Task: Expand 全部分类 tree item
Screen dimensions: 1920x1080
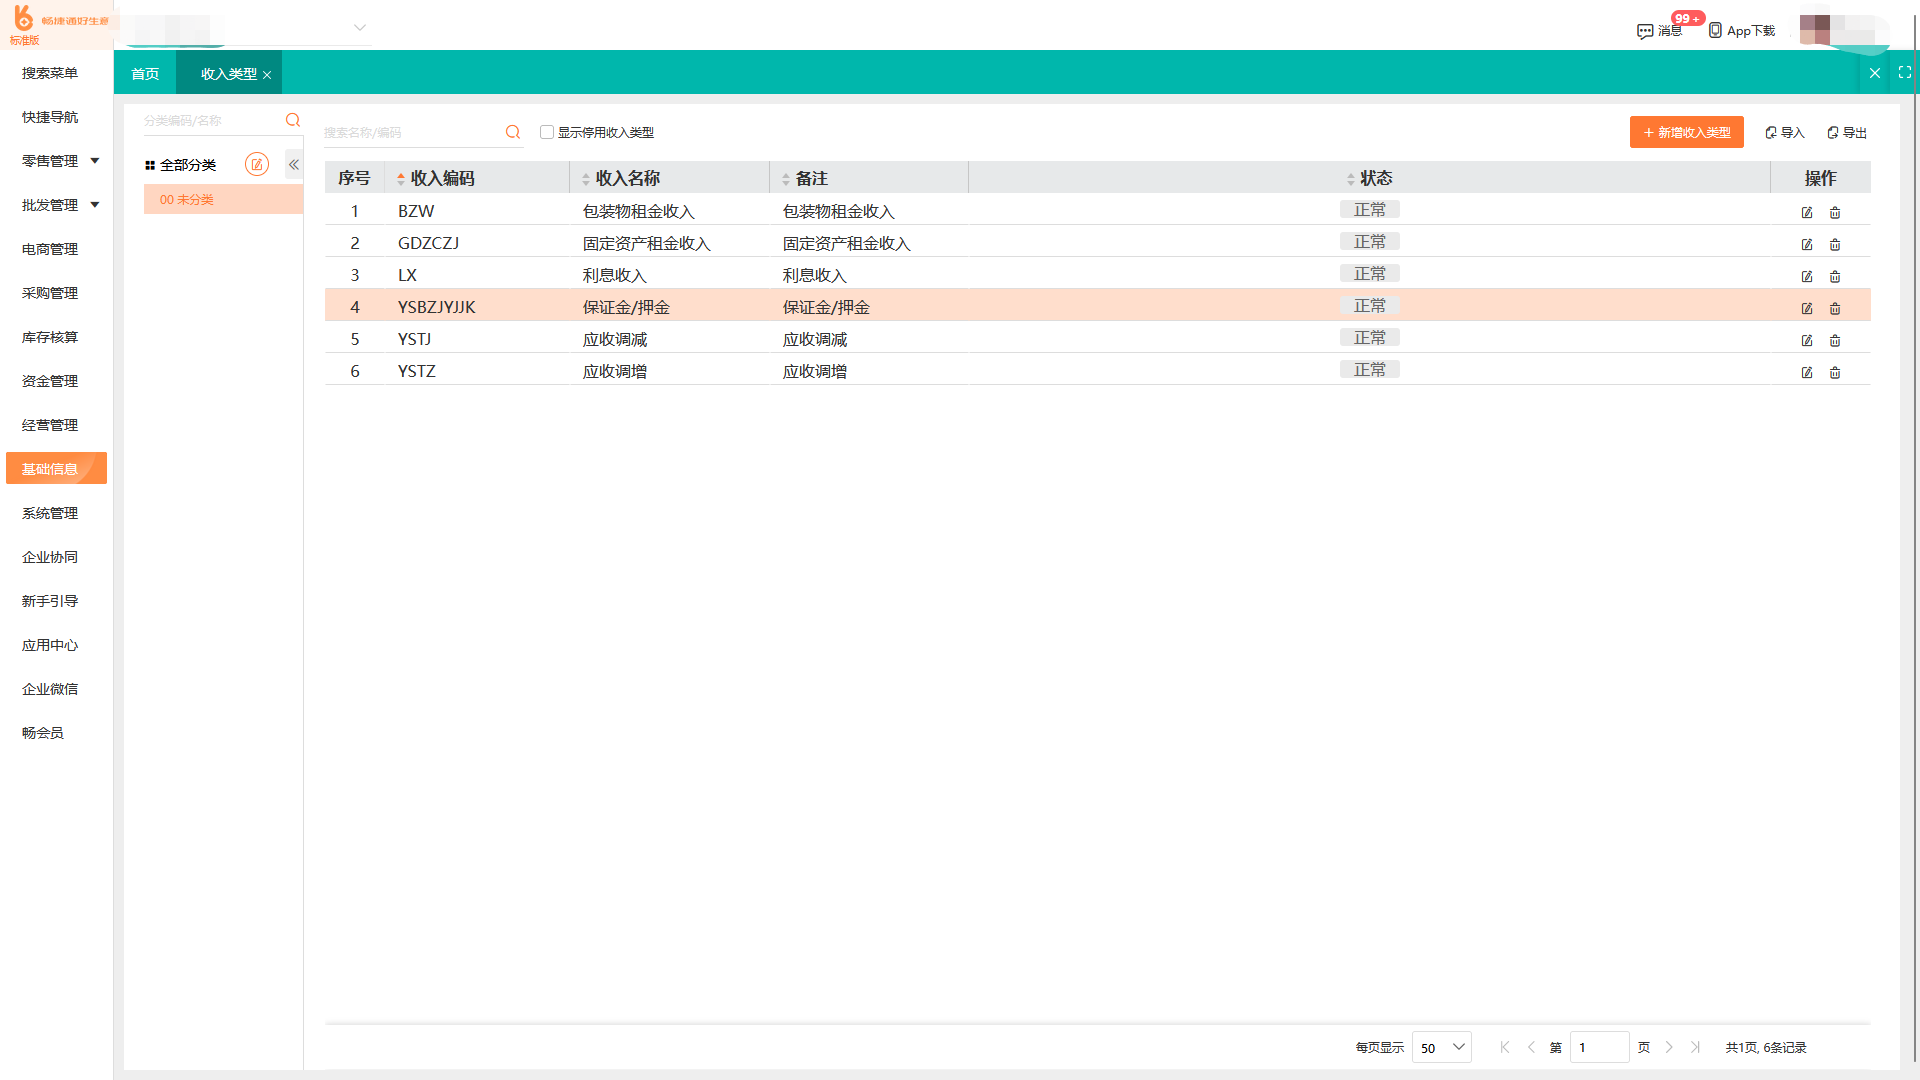Action: click(150, 164)
